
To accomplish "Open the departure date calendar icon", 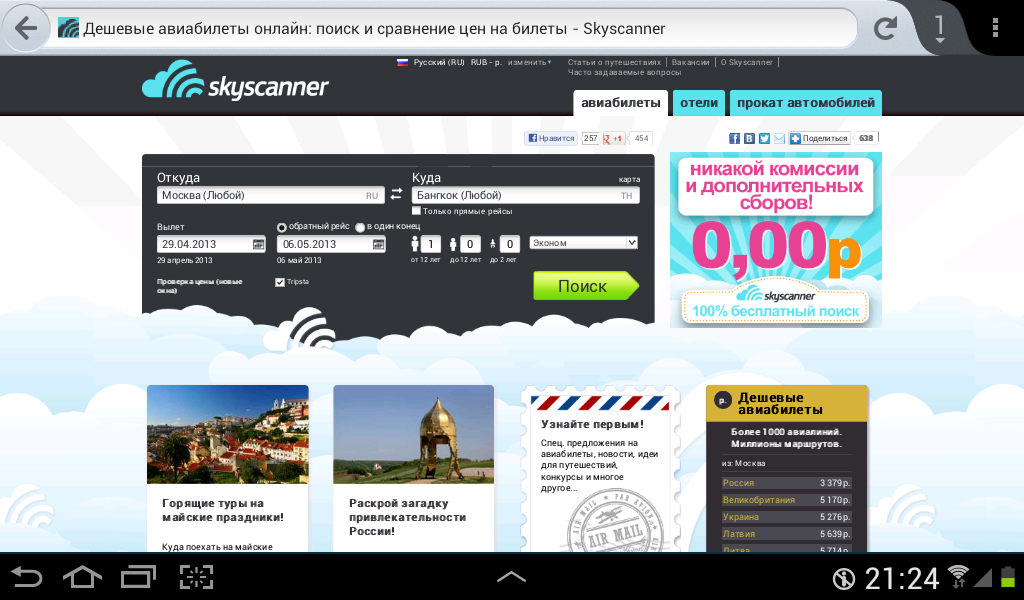I will pyautogui.click(x=259, y=244).
